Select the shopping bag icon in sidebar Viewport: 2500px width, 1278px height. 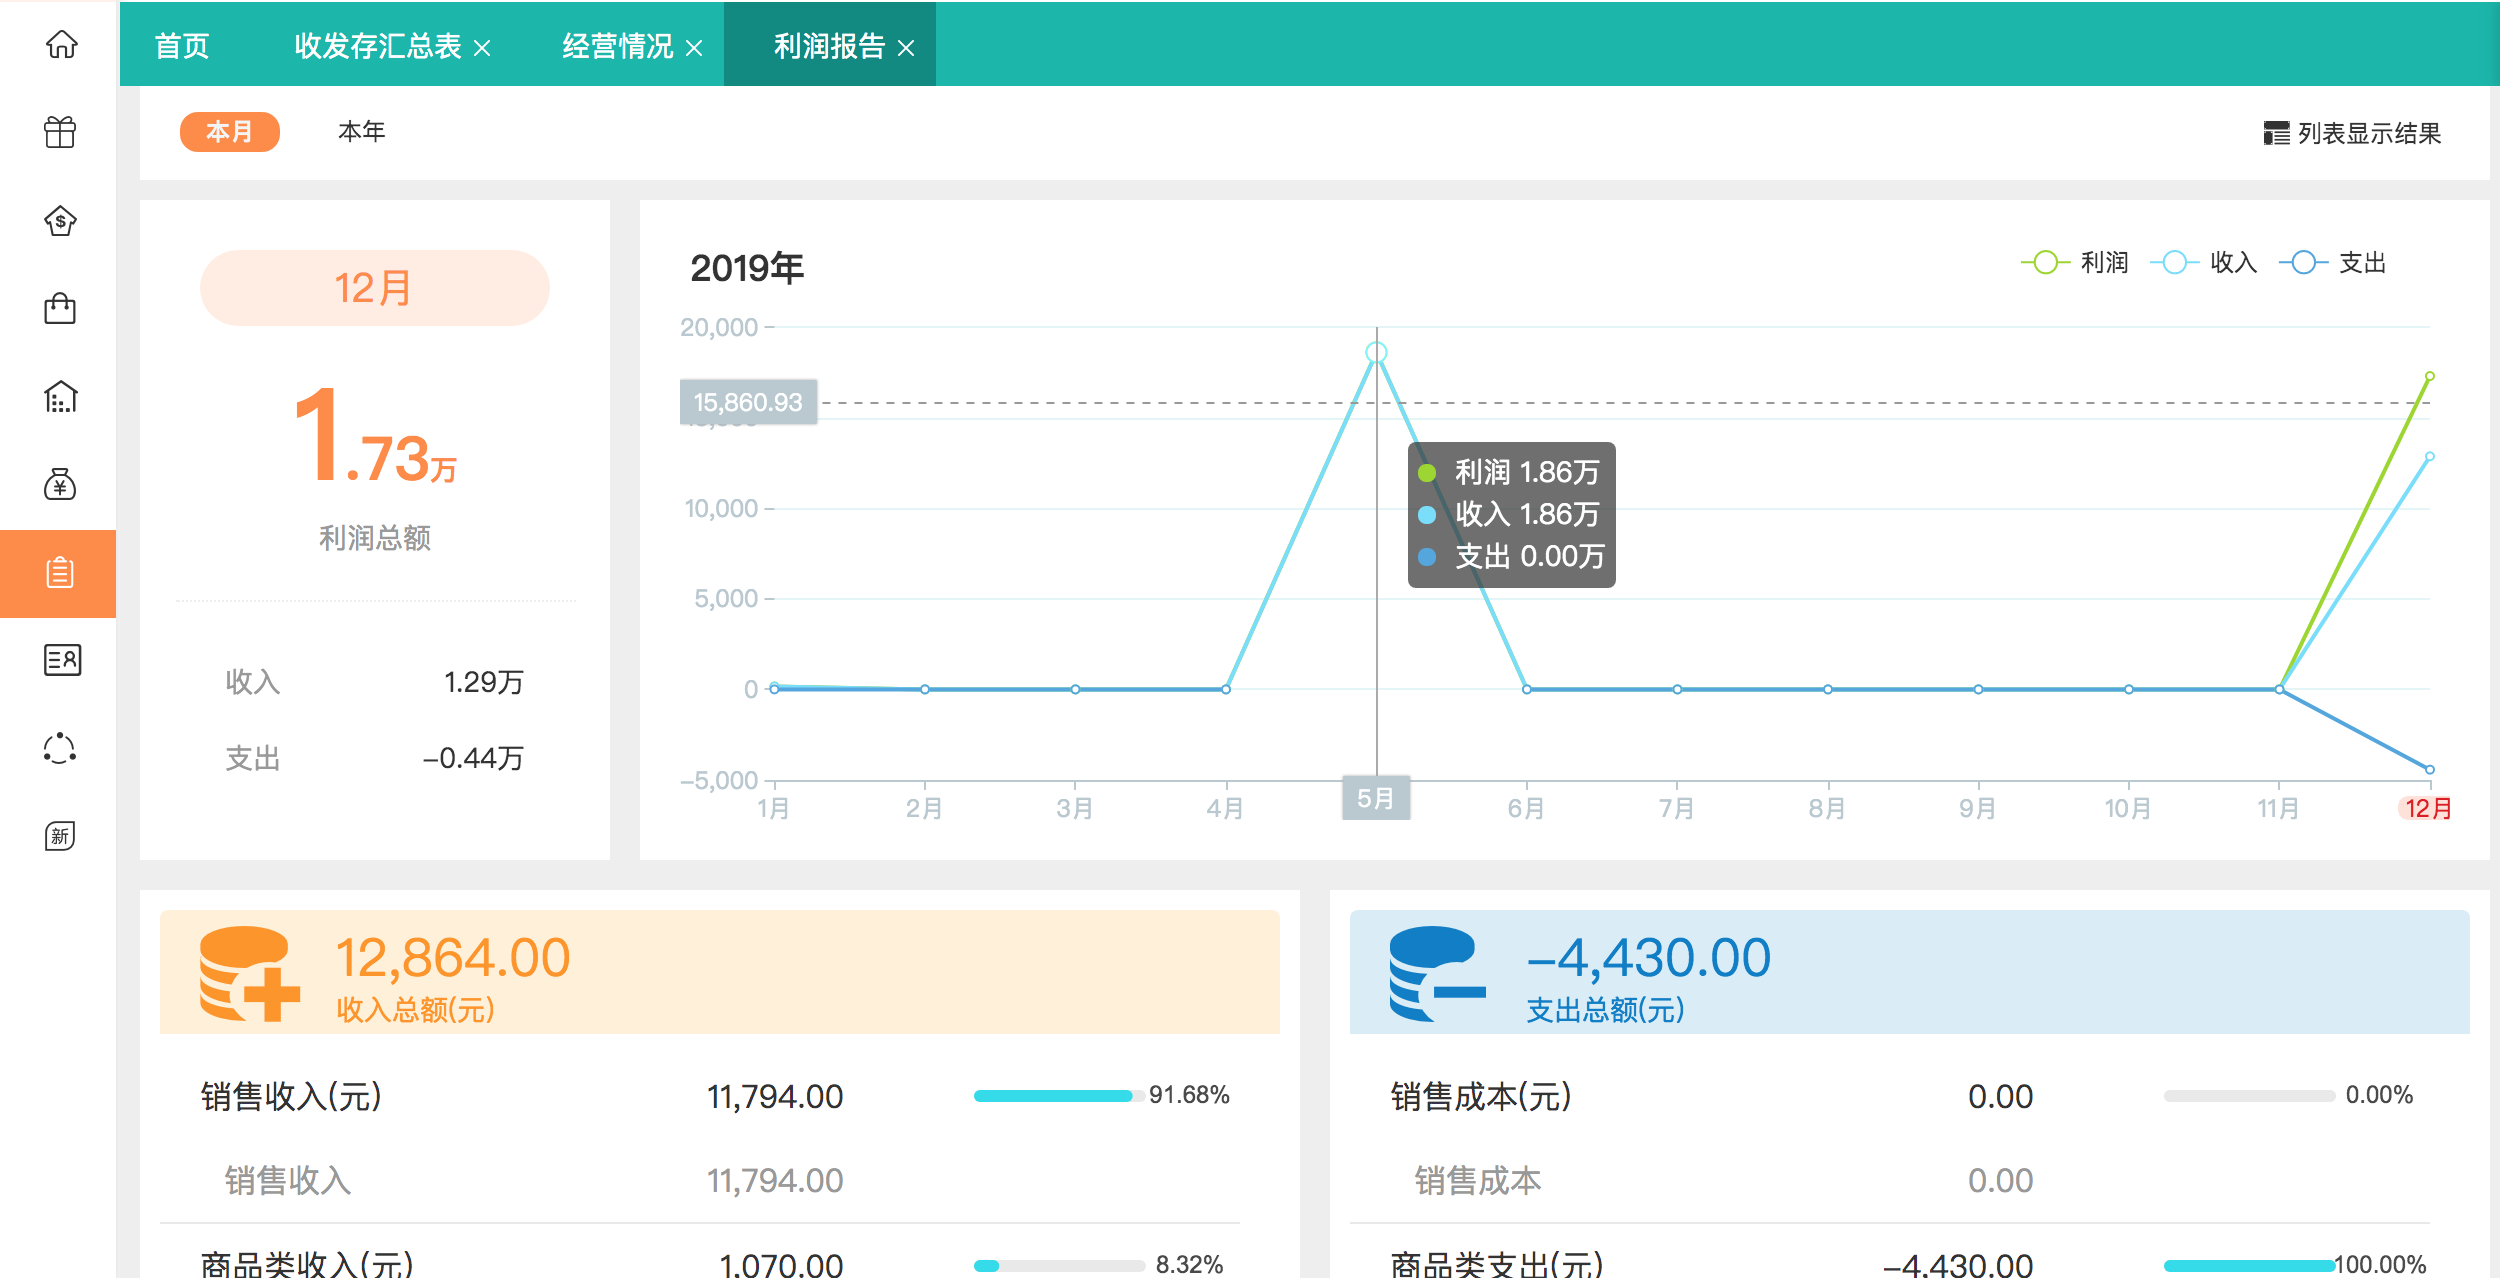tap(62, 308)
